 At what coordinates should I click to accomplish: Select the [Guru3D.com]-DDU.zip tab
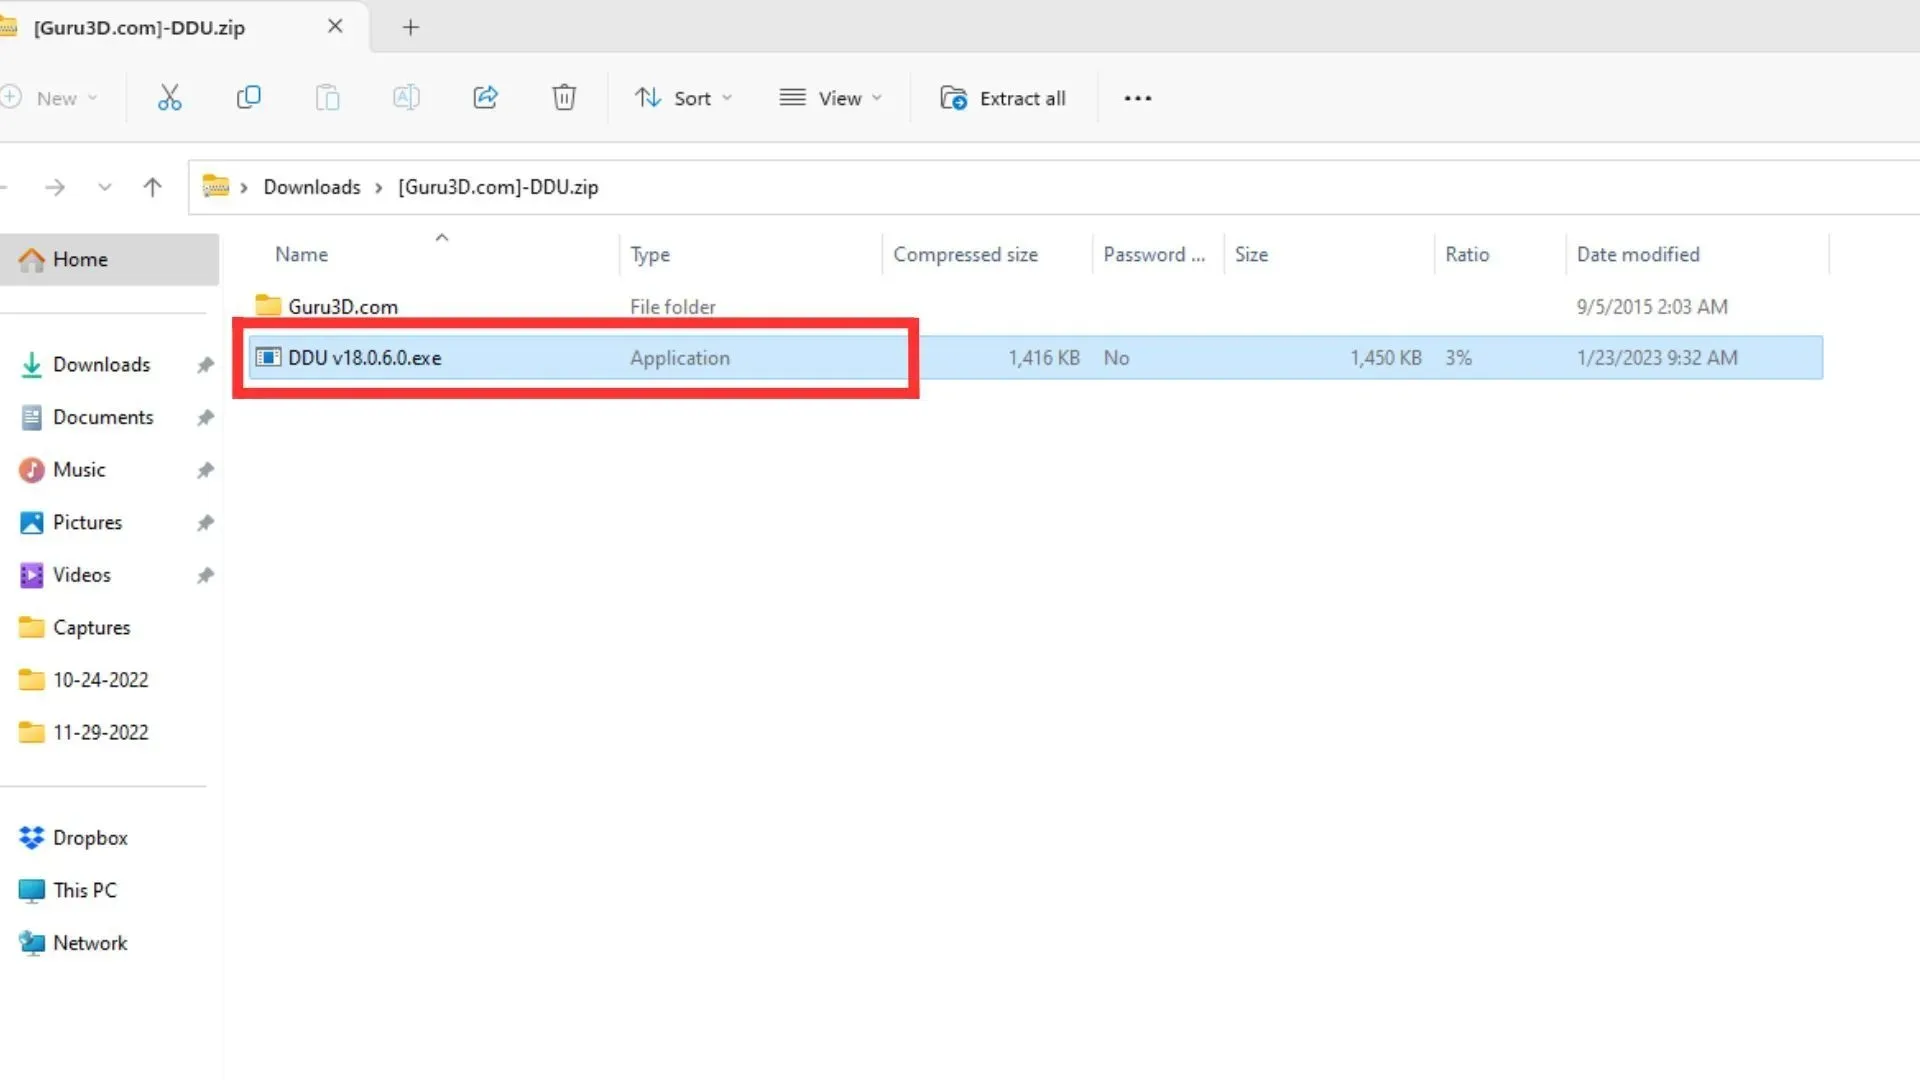point(140,26)
